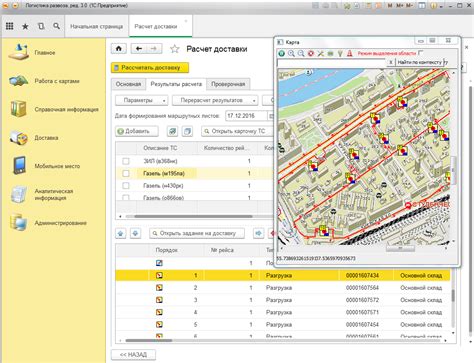Go back with the left arrow button
The image size is (474, 363).
(139, 49)
